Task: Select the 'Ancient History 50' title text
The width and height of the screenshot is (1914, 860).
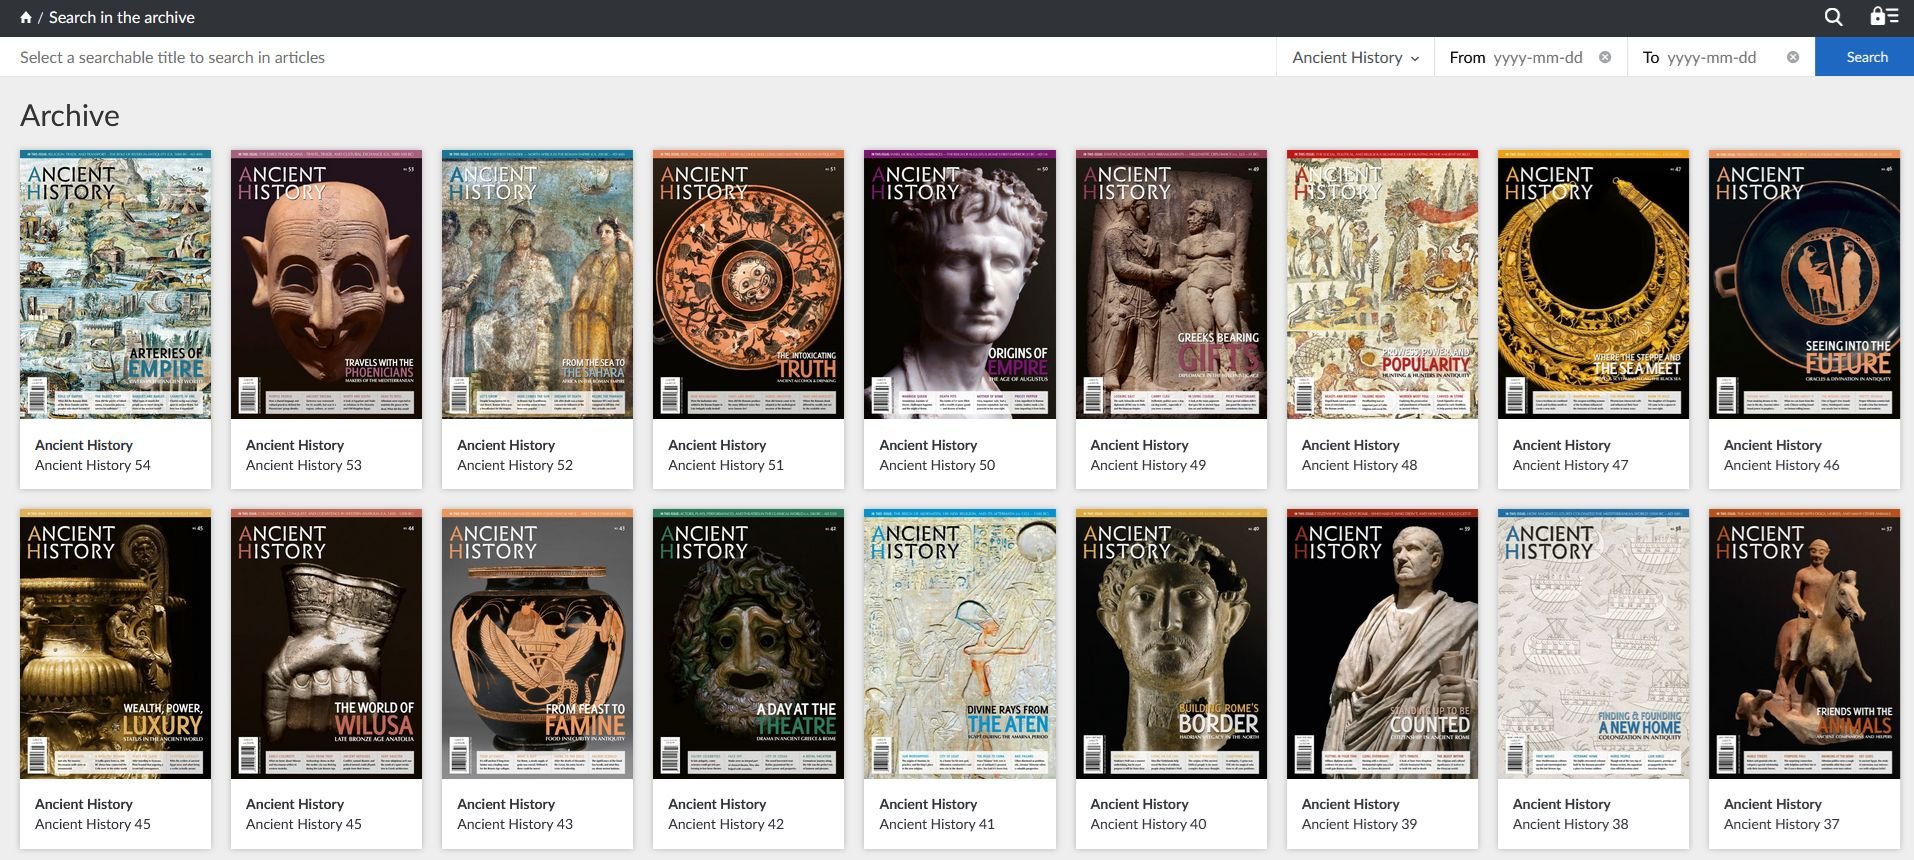Action: tap(937, 465)
